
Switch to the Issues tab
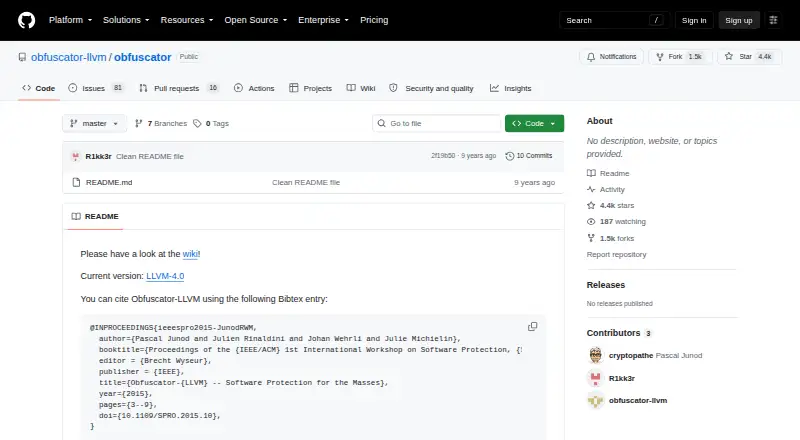[96, 88]
